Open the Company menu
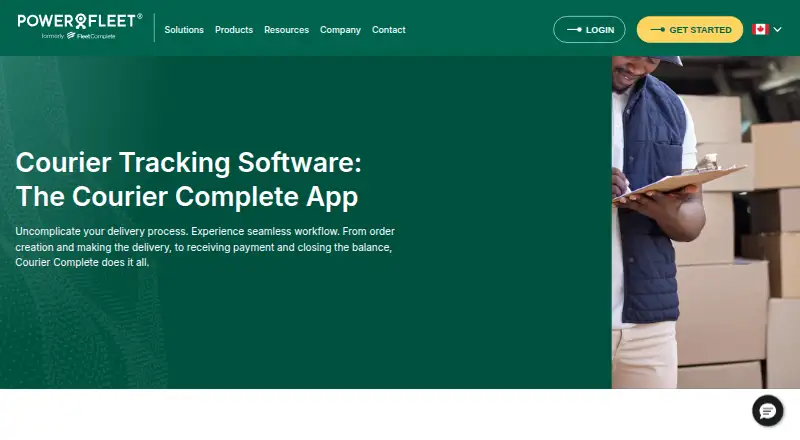Image resolution: width=800 pixels, height=440 pixels. click(340, 30)
